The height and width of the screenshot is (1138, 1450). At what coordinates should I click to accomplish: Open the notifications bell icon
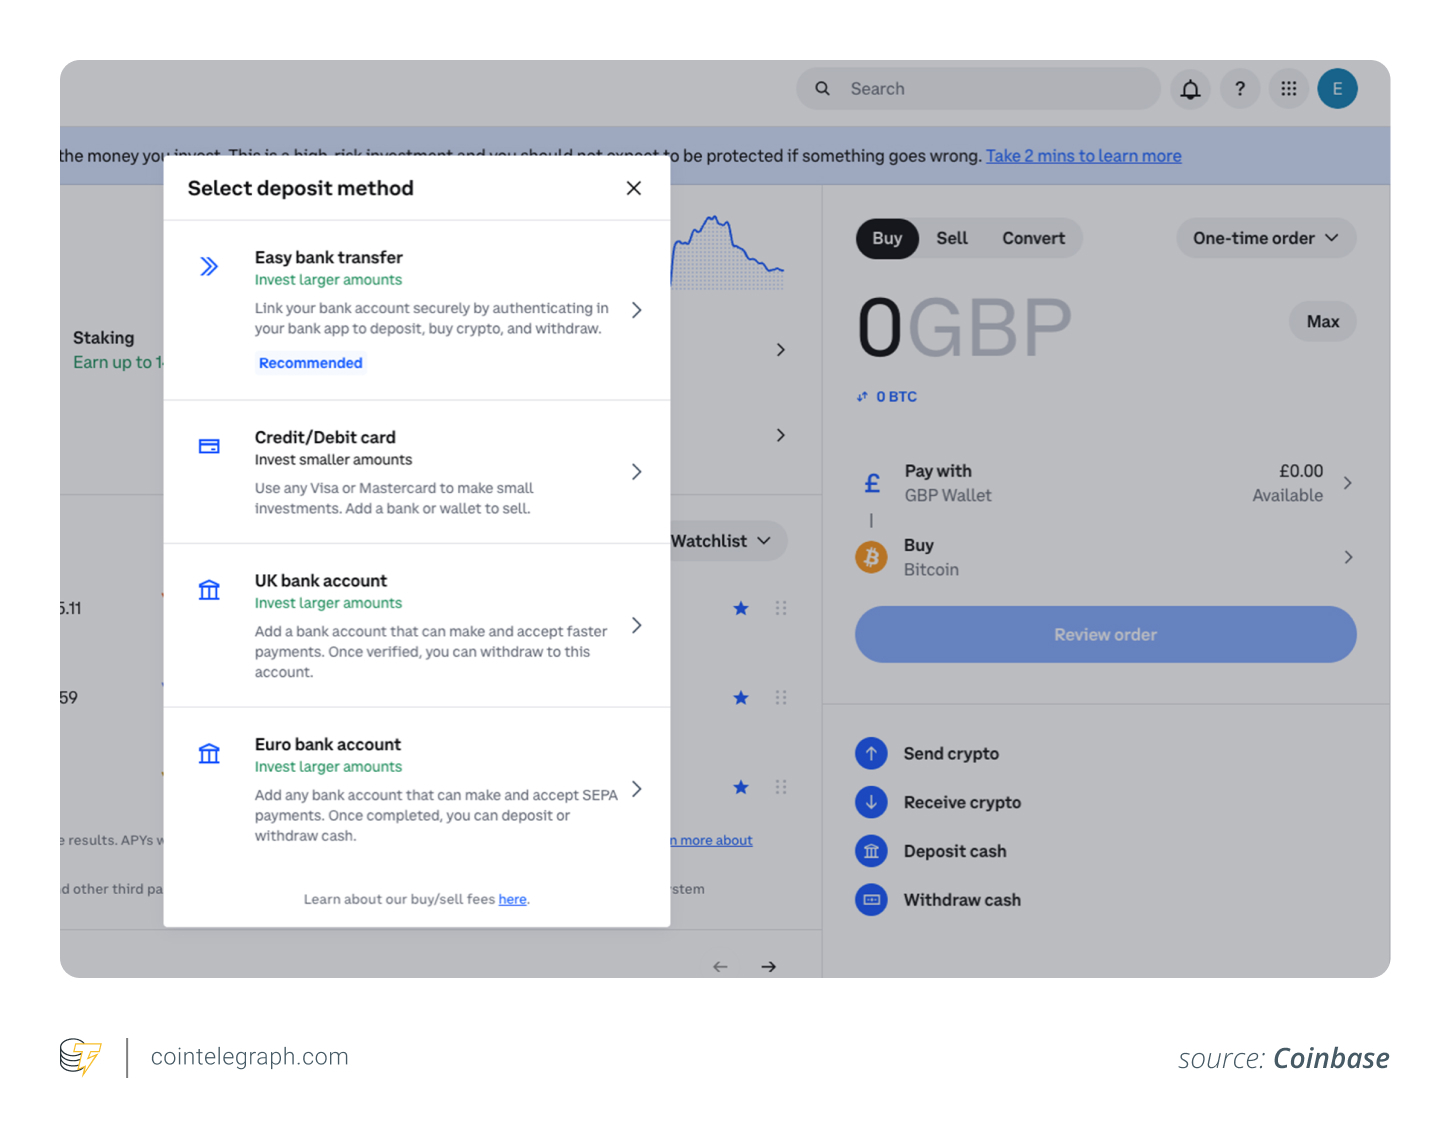[x=1190, y=89]
